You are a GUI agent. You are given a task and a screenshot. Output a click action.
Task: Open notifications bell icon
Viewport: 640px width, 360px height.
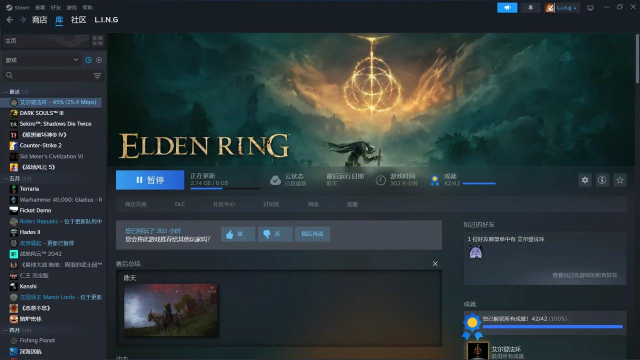tap(530, 8)
